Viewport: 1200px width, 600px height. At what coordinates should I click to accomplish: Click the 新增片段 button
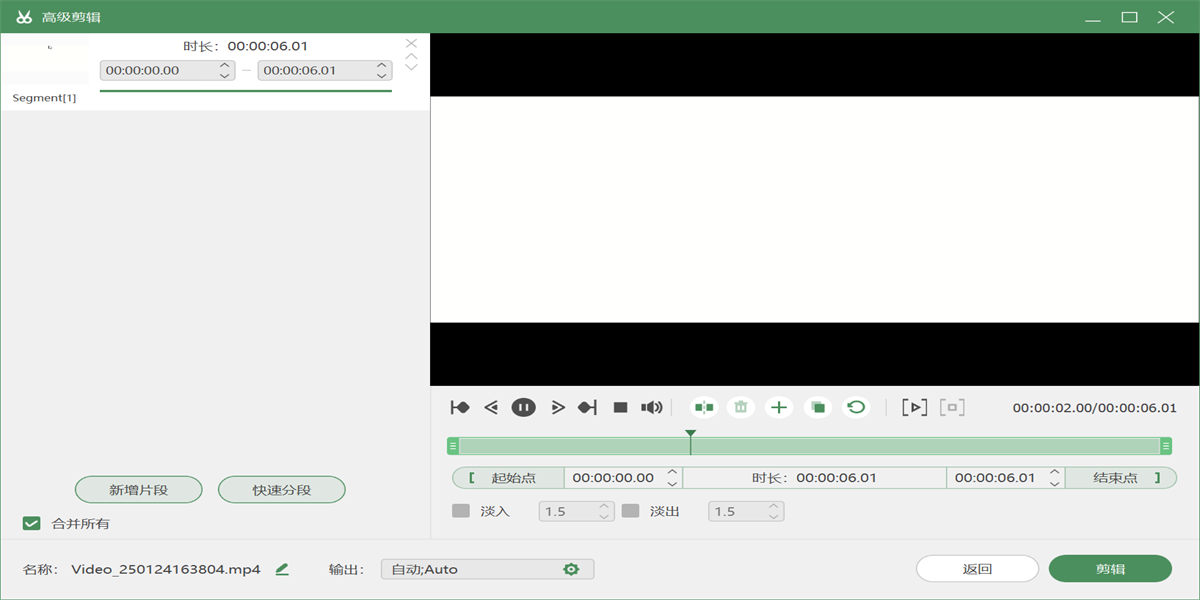(x=138, y=490)
